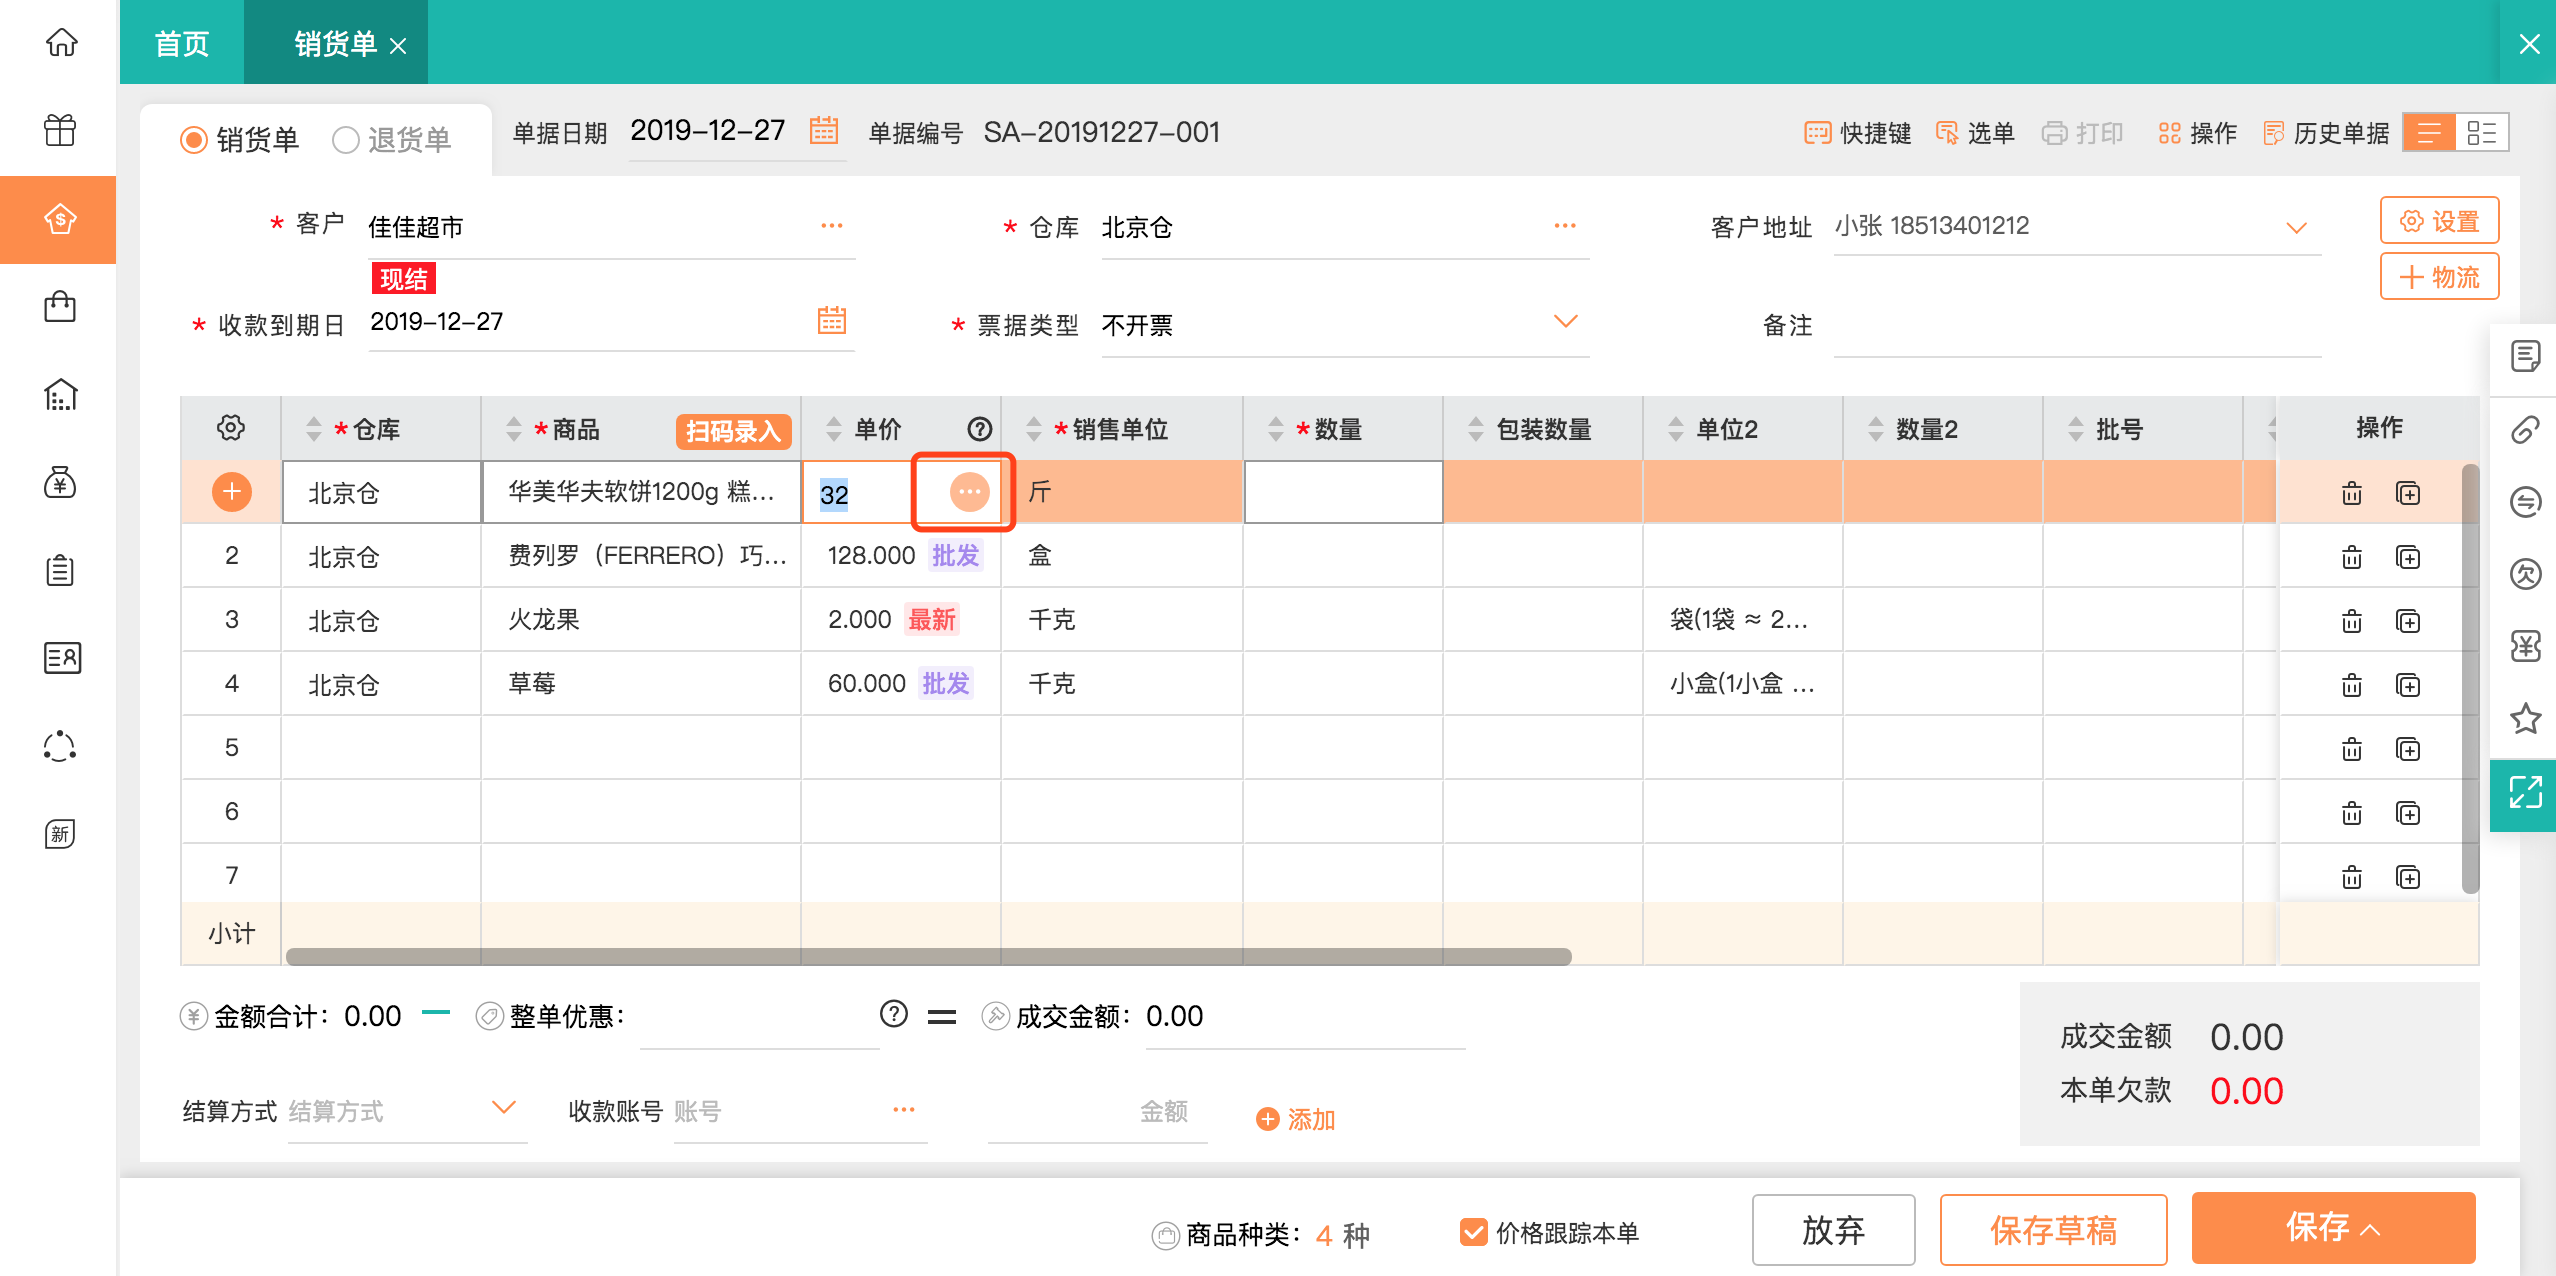Select the 退货单 radio button
This screenshot has width=2556, height=1276.
tap(347, 139)
